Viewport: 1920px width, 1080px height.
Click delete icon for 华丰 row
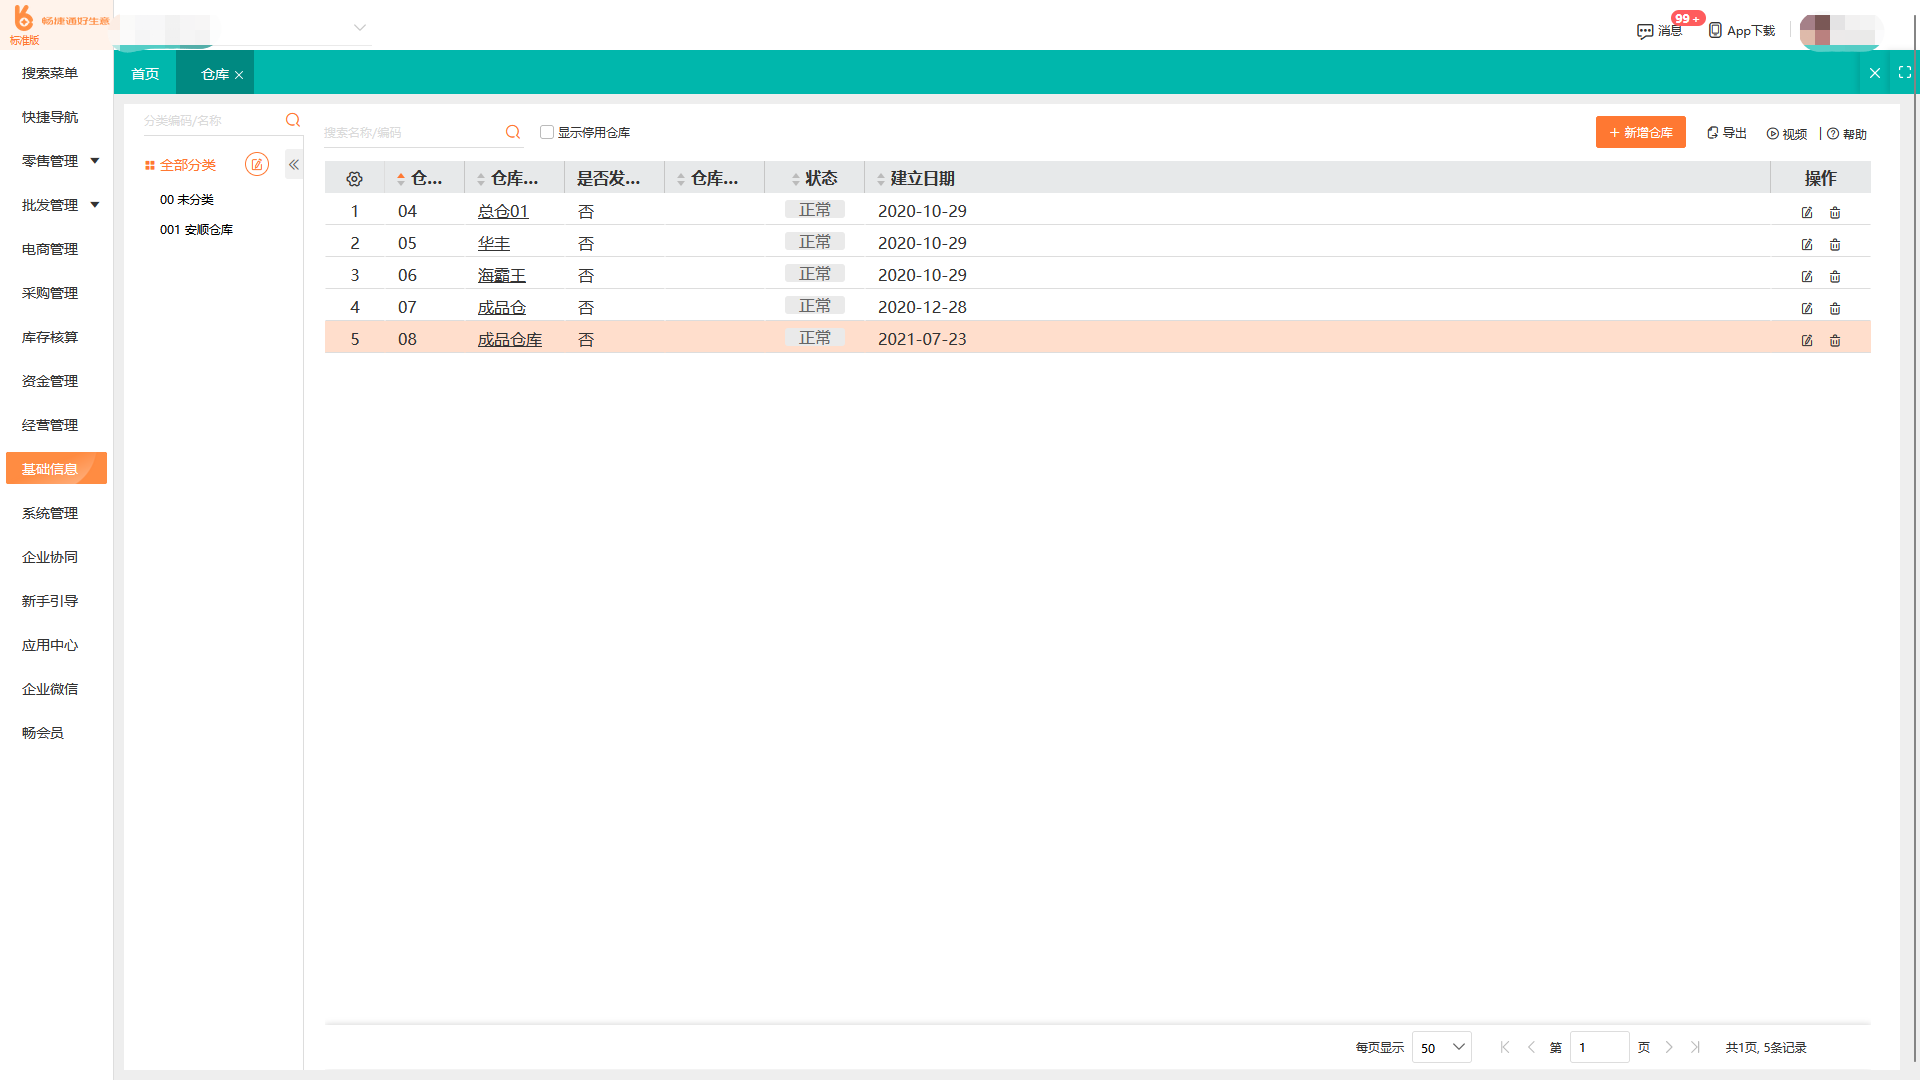pos(1836,243)
